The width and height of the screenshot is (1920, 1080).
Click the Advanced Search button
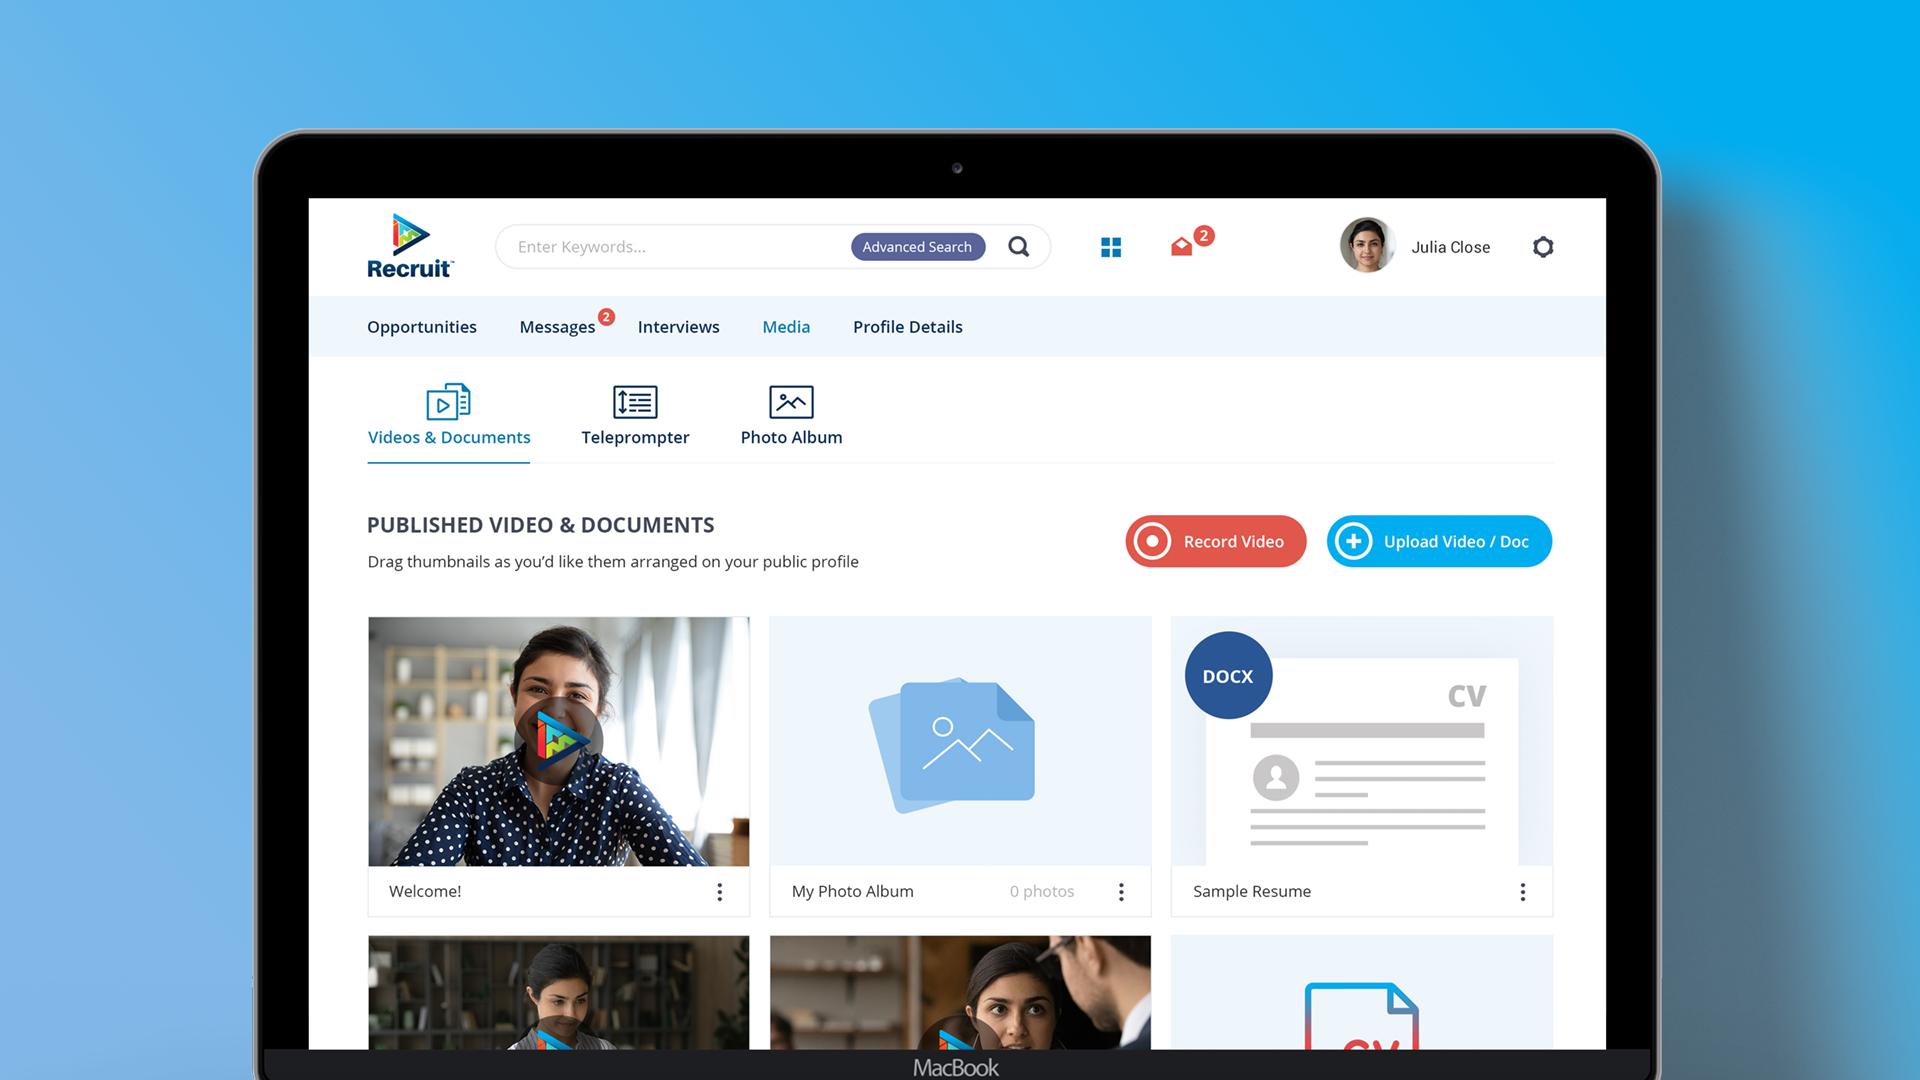coord(916,245)
